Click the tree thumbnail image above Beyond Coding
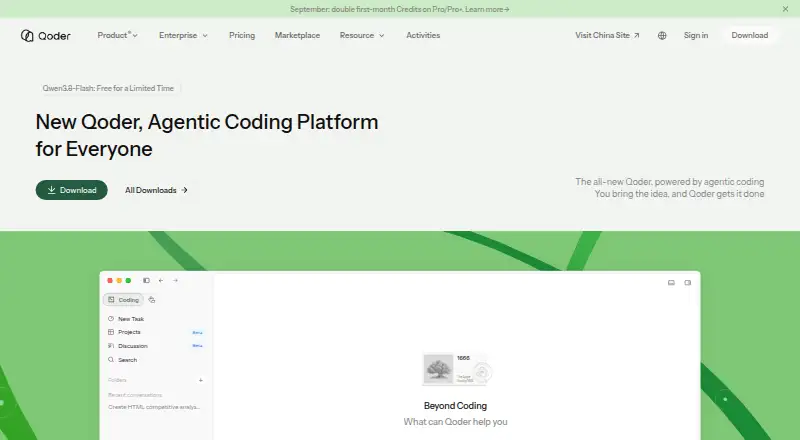Image resolution: width=800 pixels, height=440 pixels. pyautogui.click(x=438, y=369)
